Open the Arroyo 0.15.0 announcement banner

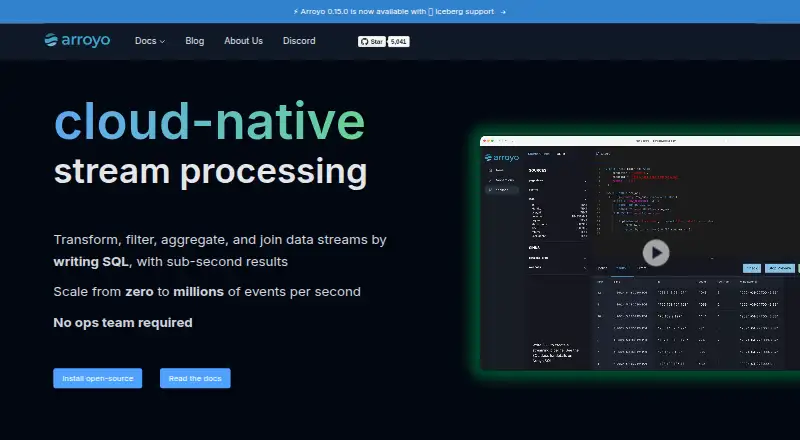[x=399, y=11]
